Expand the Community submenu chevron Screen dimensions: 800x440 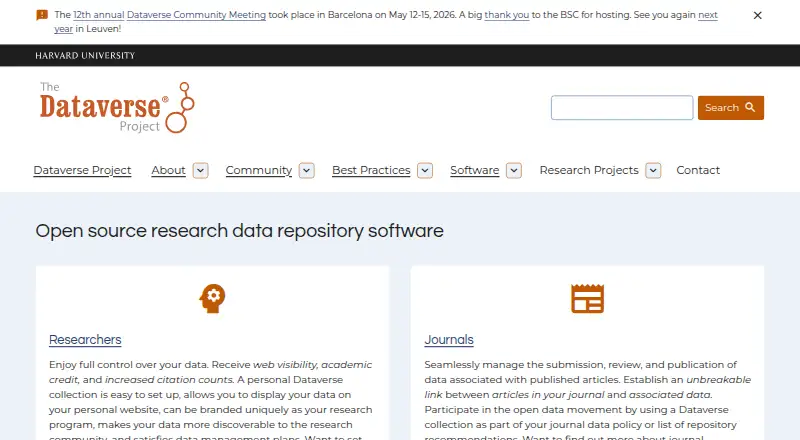[x=307, y=170]
